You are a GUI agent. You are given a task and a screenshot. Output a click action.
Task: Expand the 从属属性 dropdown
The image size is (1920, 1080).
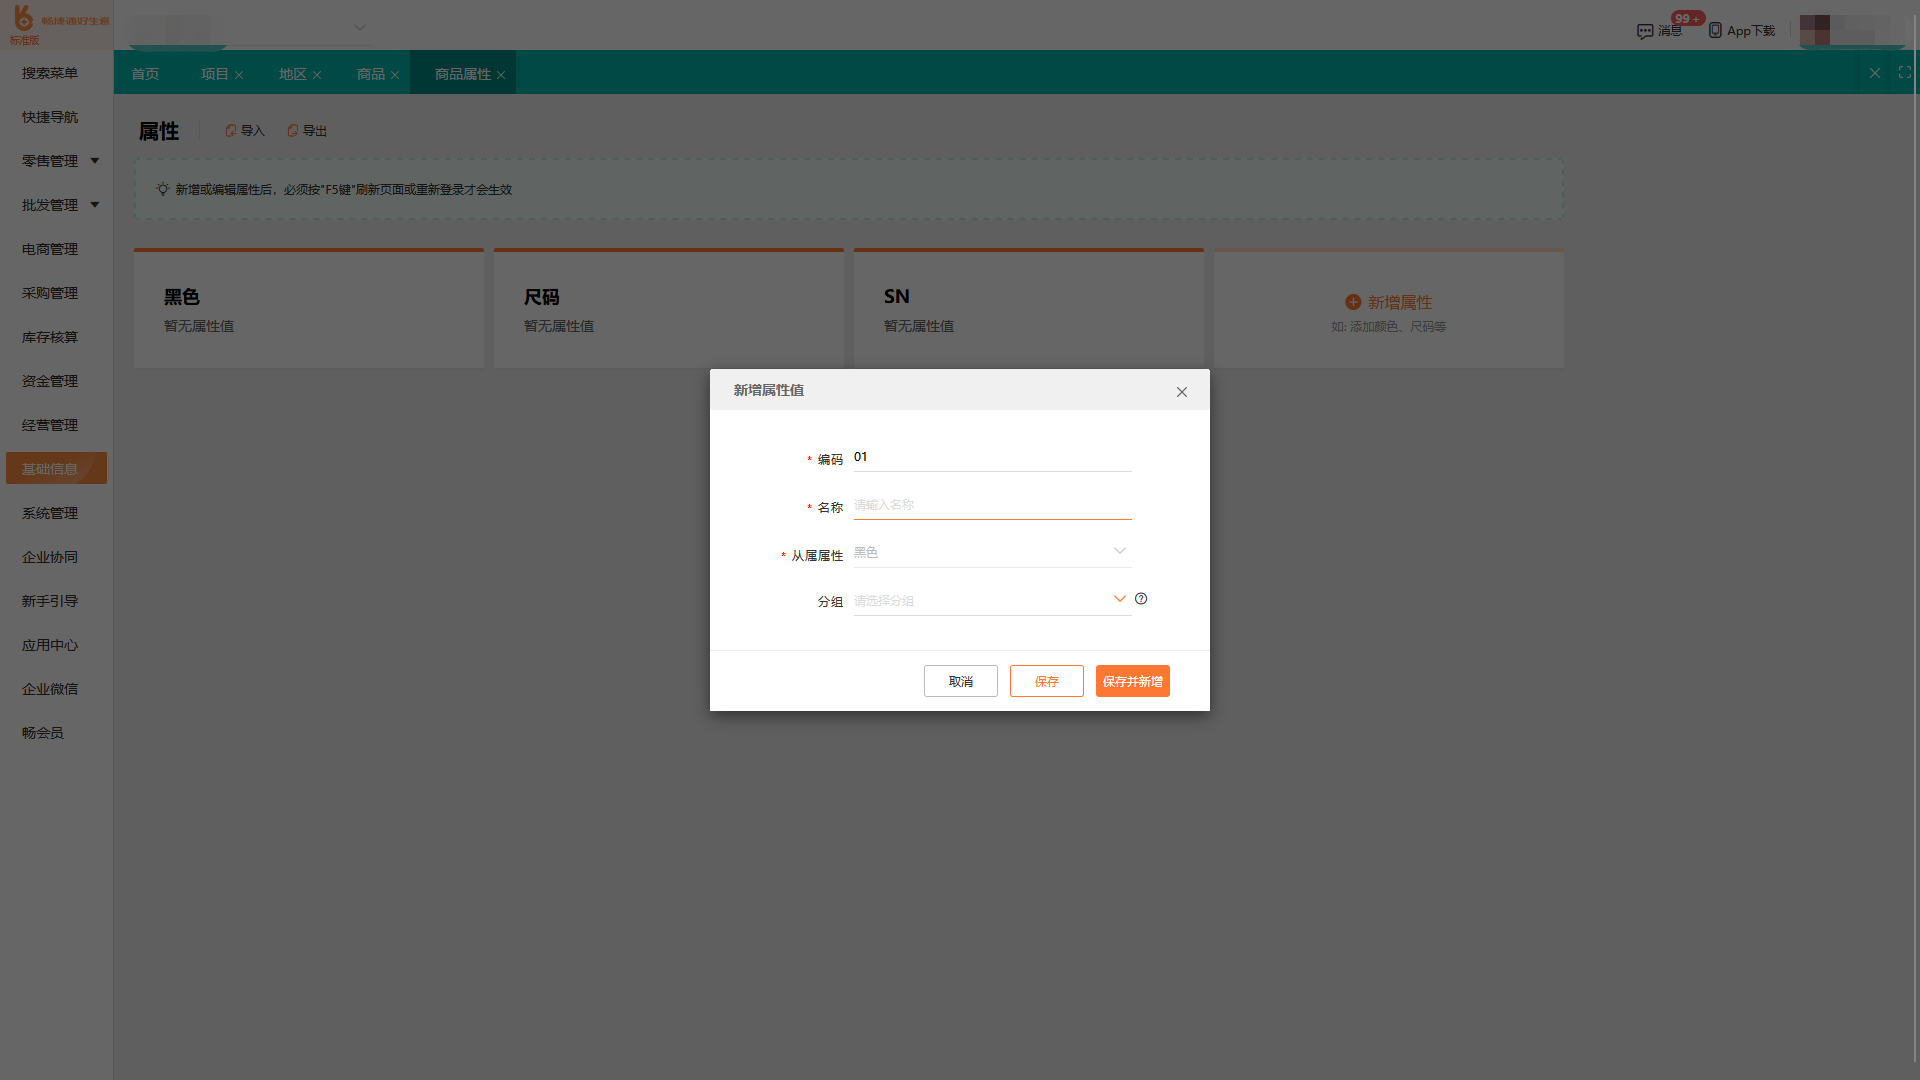pos(1120,551)
